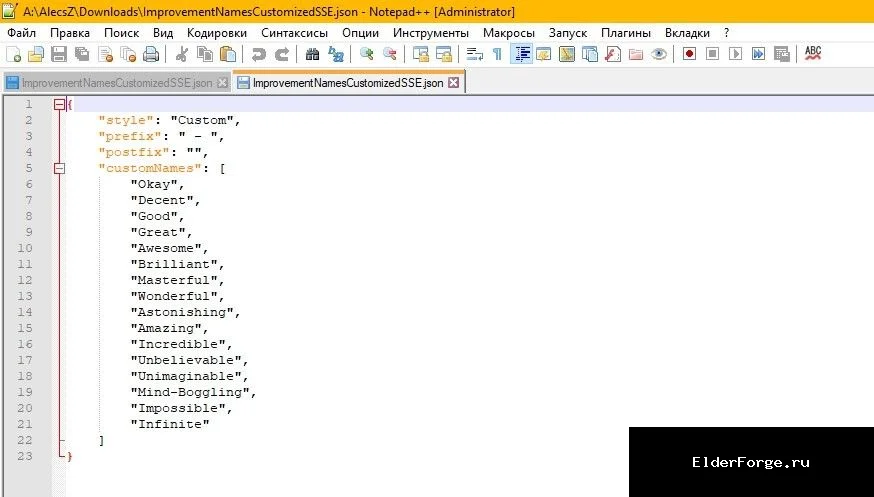Close the active ImprovementNamesCustomizedSSE.json tab
This screenshot has height=497, width=874.
point(453,83)
